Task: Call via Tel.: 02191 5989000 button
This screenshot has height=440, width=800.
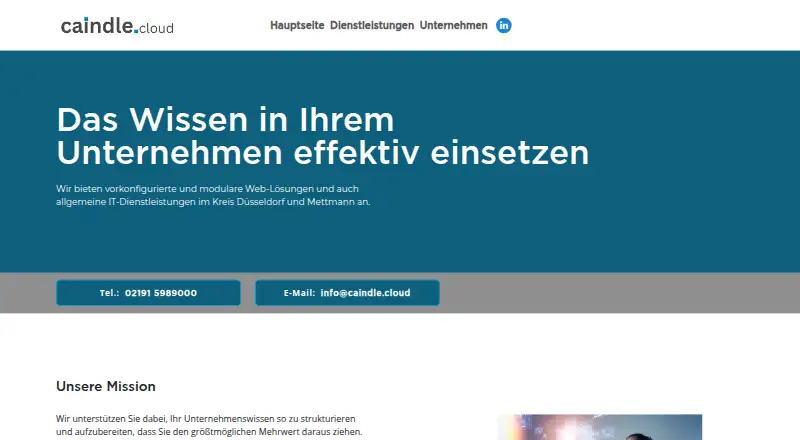Action: [x=148, y=293]
